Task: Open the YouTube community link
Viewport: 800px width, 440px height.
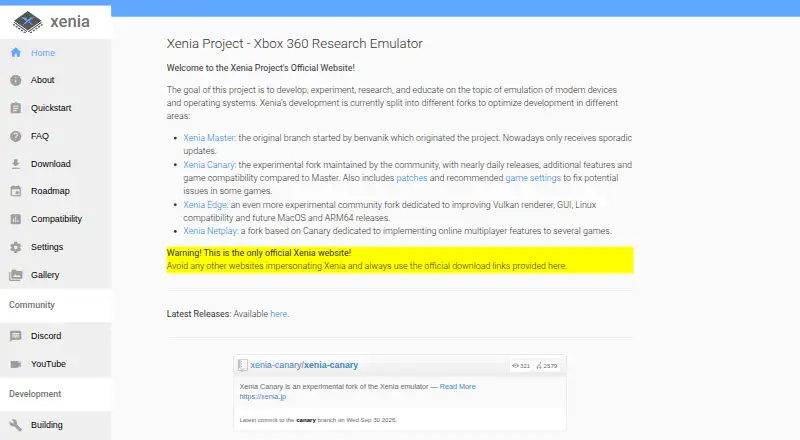Action: (56, 364)
